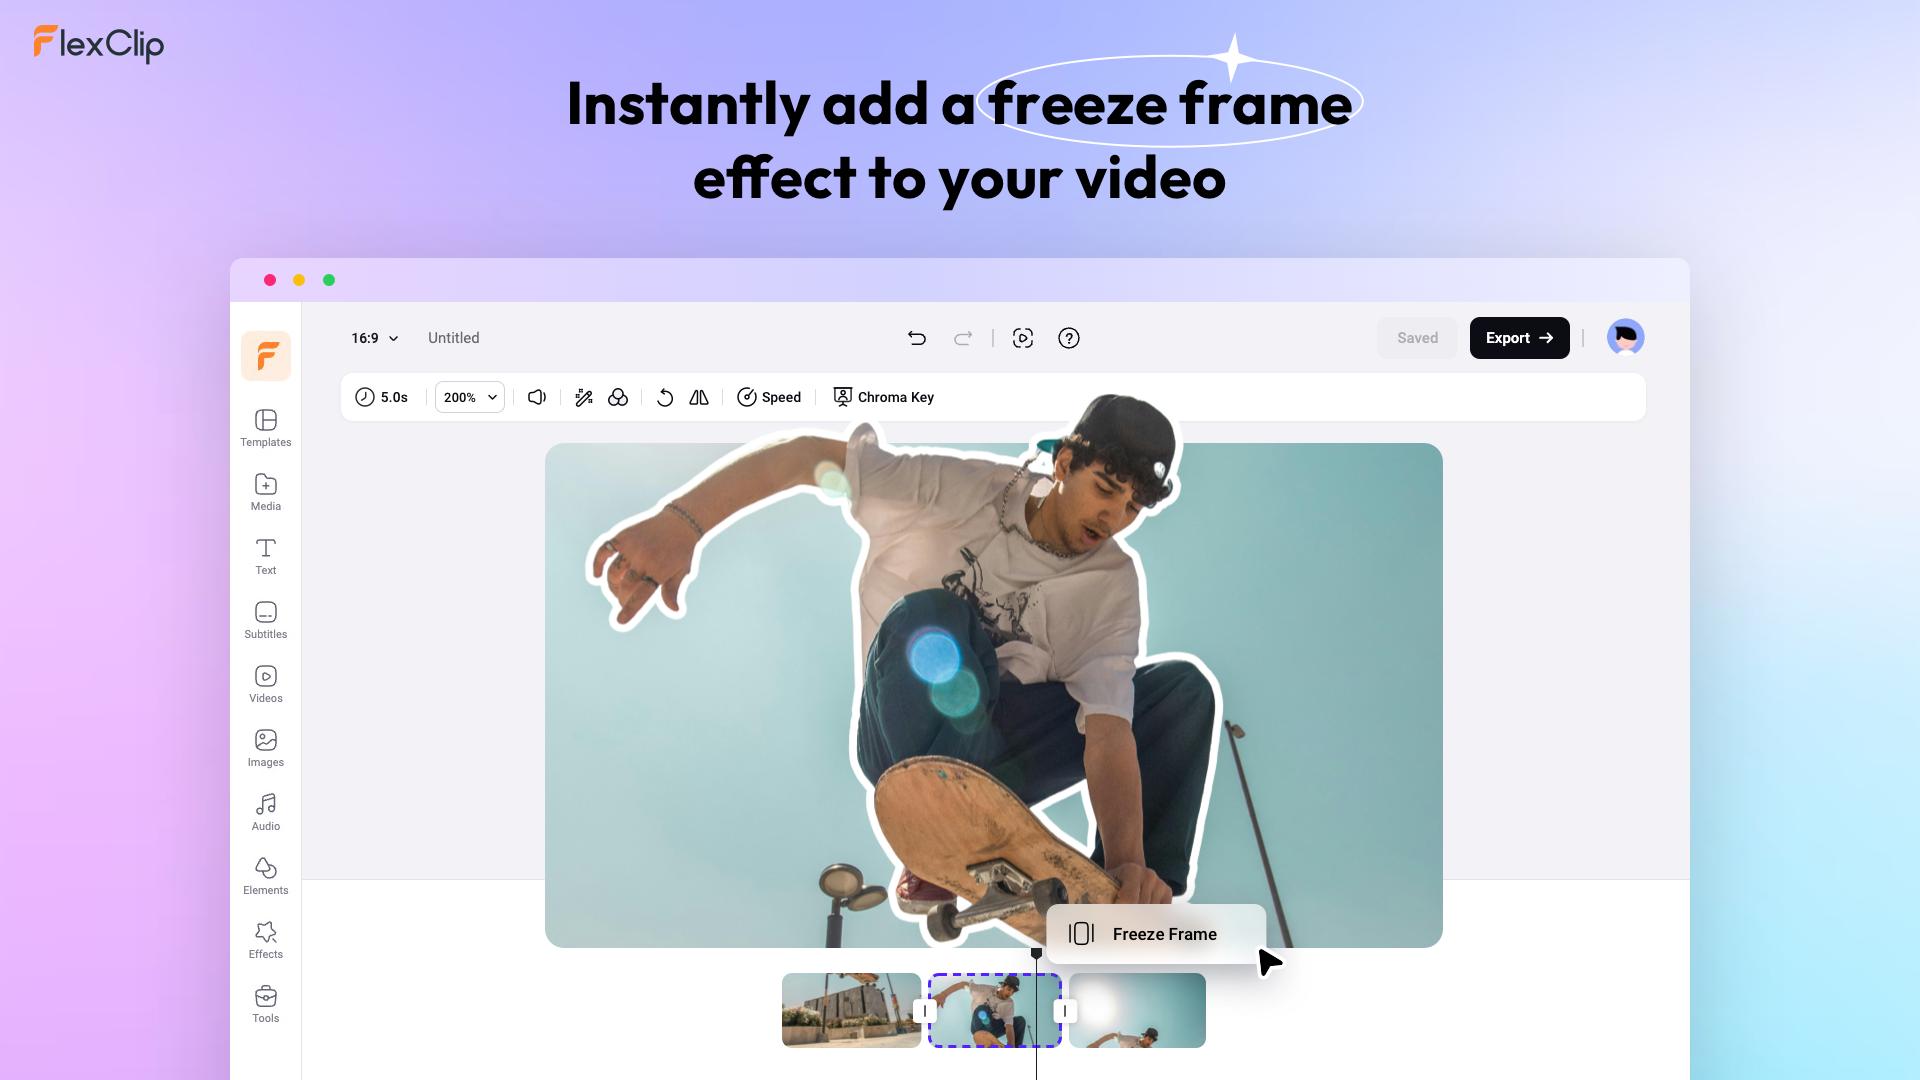The height and width of the screenshot is (1080, 1920).
Task: Expand the zoom level 200% dropdown
Action: coord(468,397)
